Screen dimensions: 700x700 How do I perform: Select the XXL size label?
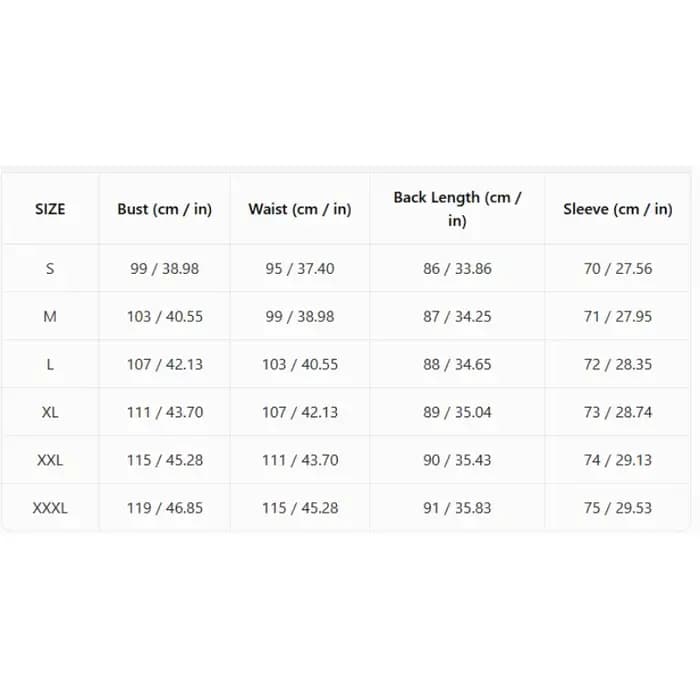[50, 460]
